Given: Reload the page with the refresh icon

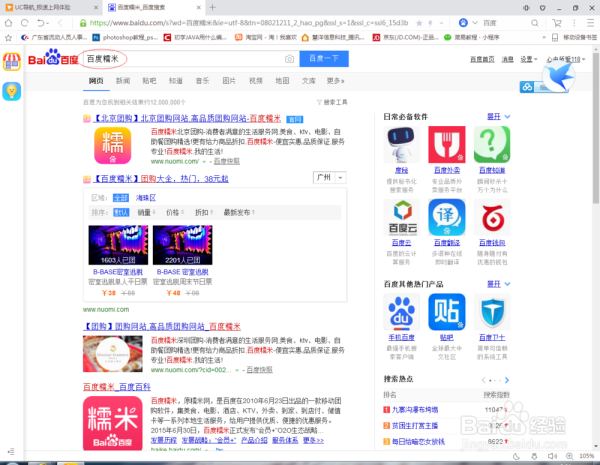Looking at the screenshot, I should [24, 23].
